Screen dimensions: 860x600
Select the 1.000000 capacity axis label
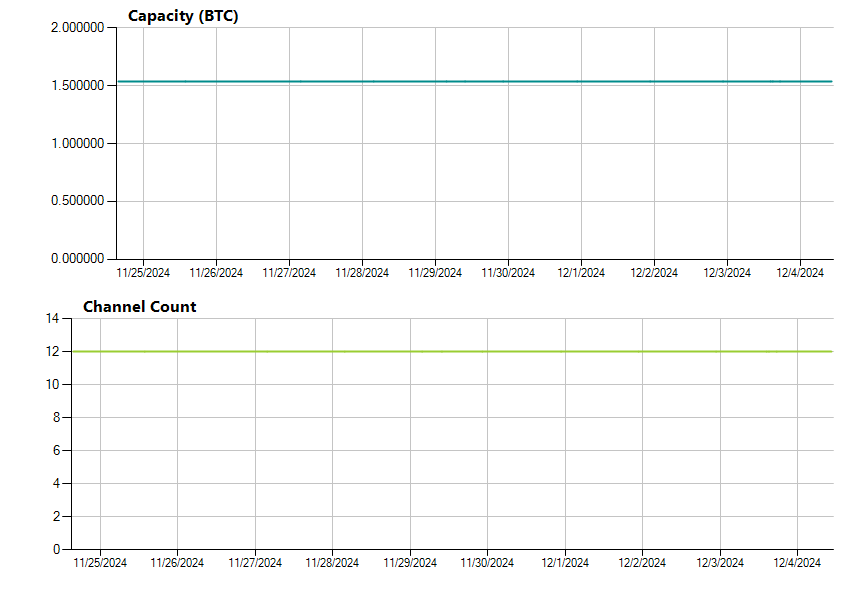pos(77,144)
